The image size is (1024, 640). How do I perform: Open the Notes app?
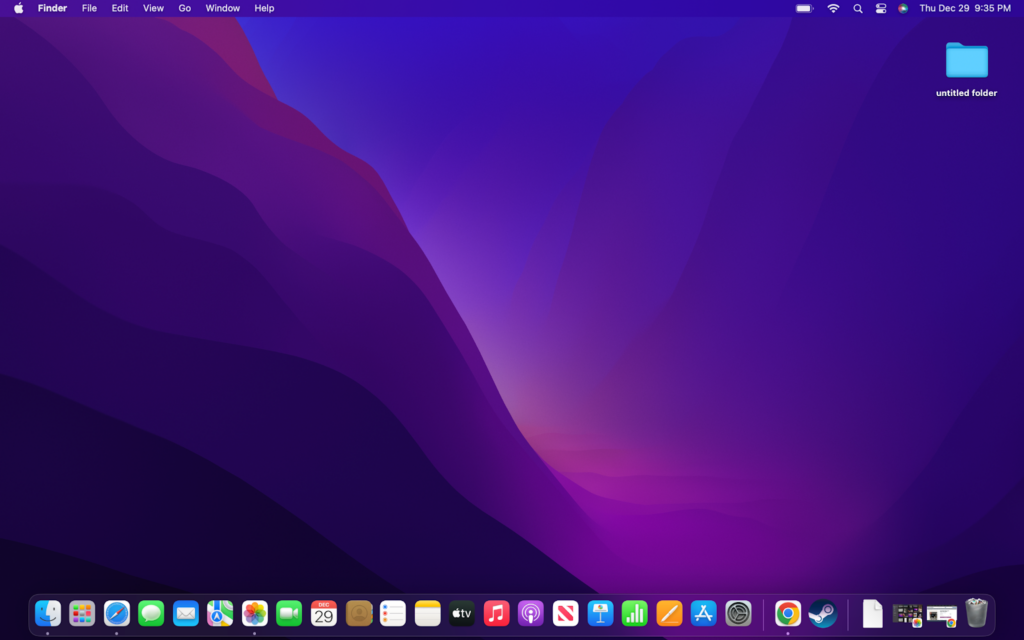(427, 614)
